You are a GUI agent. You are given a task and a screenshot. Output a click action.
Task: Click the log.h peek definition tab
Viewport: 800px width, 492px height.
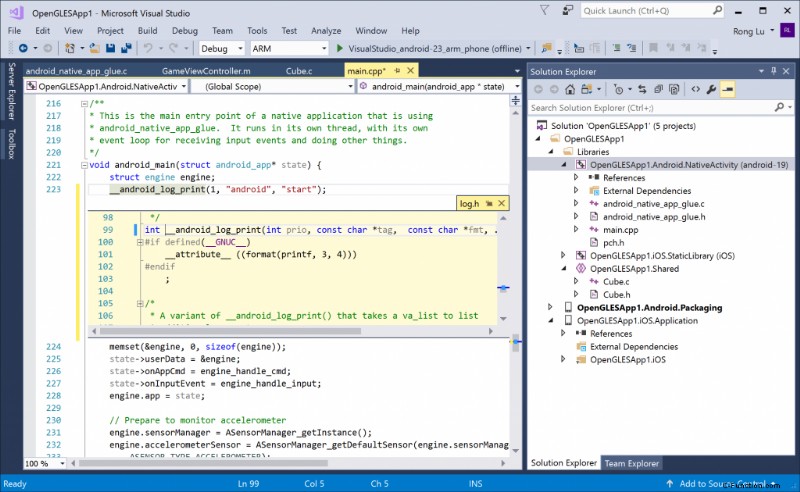469,204
